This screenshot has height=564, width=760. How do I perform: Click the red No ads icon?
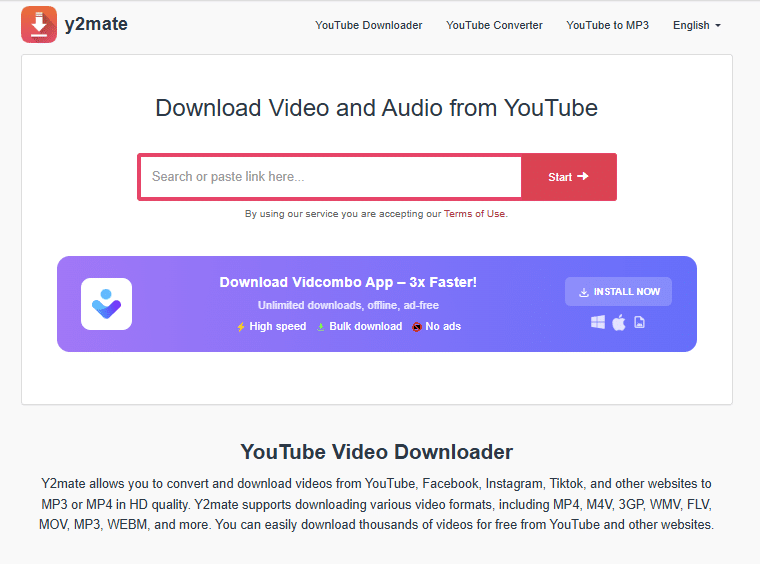point(417,327)
